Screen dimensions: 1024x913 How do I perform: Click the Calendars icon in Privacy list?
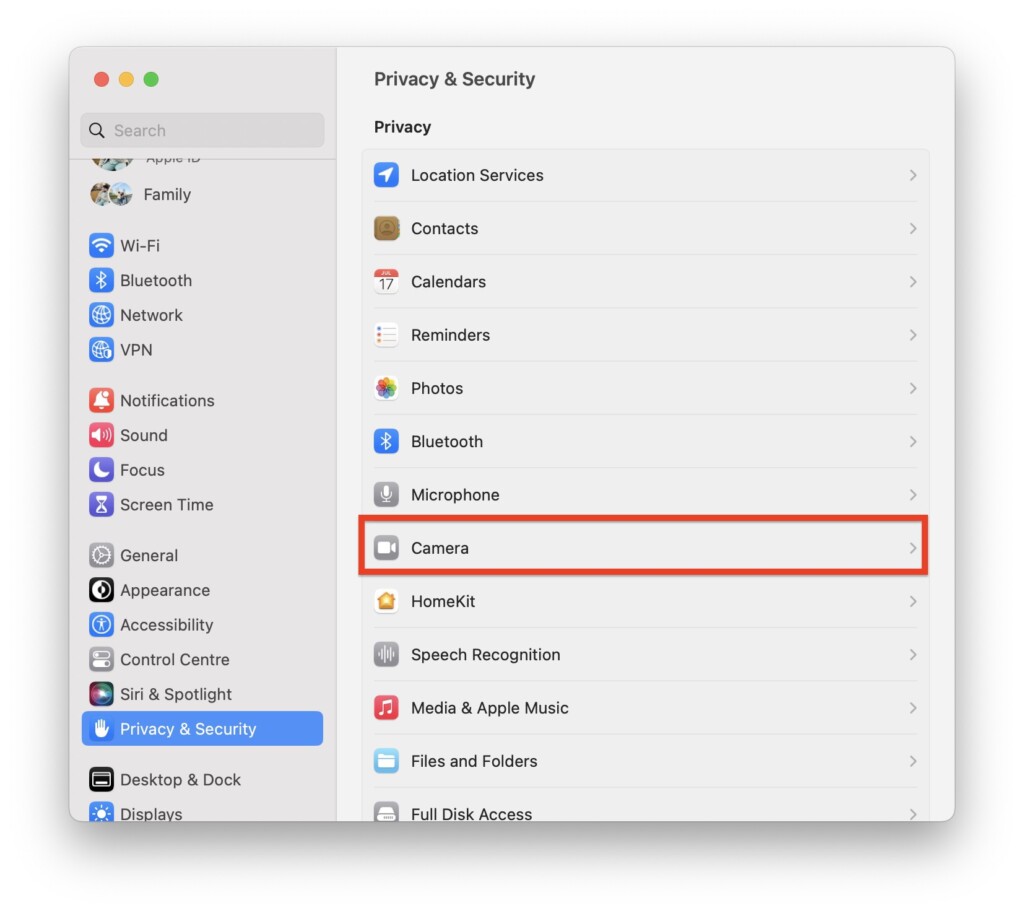tap(386, 281)
